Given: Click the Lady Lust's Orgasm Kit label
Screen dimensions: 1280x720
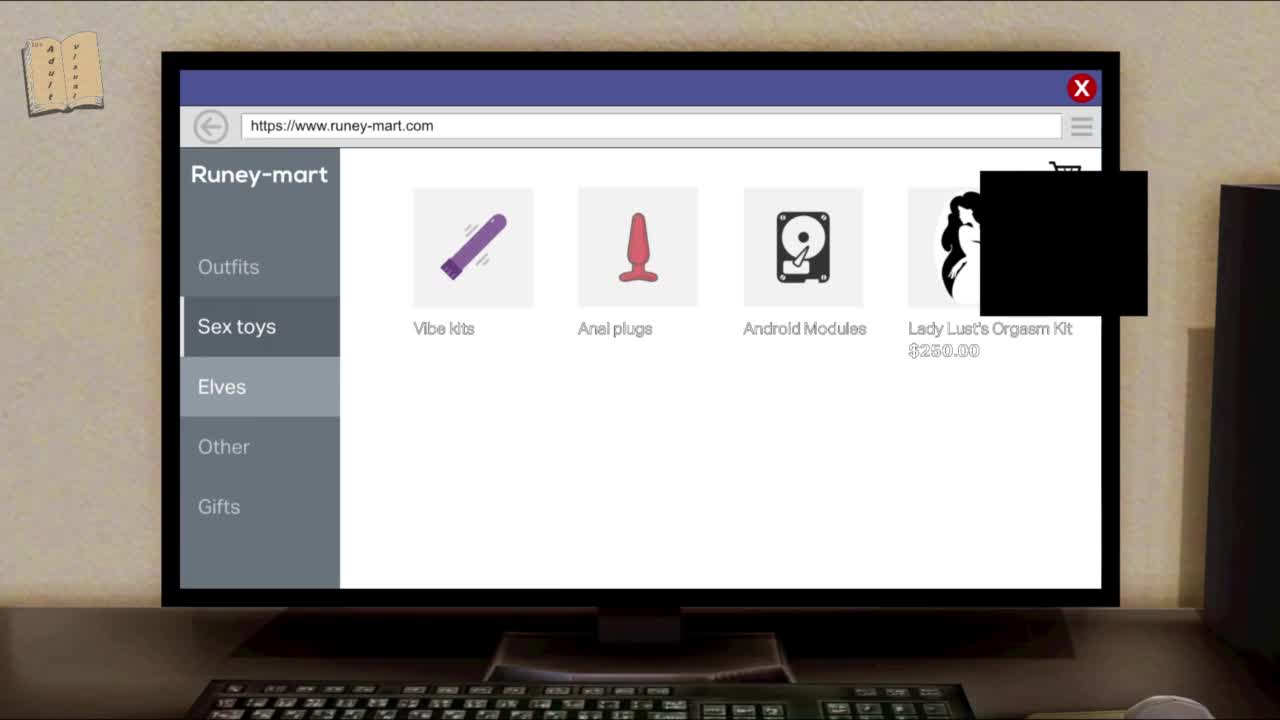Looking at the screenshot, I should point(990,329).
